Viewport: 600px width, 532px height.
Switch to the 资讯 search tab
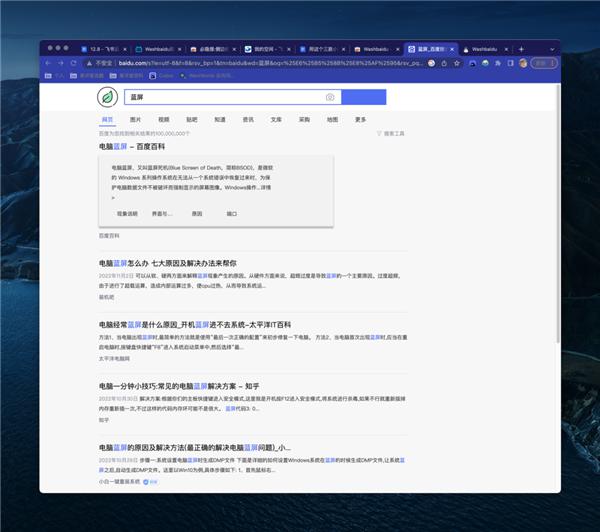pyautogui.click(x=247, y=119)
